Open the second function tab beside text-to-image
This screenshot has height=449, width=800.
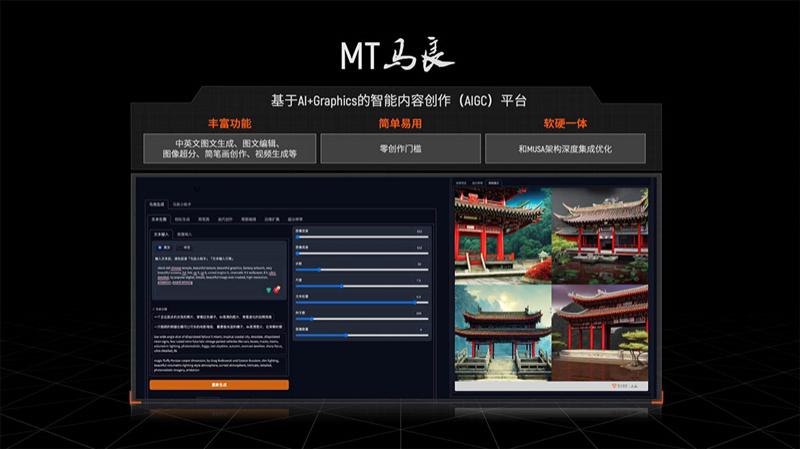tap(183, 217)
